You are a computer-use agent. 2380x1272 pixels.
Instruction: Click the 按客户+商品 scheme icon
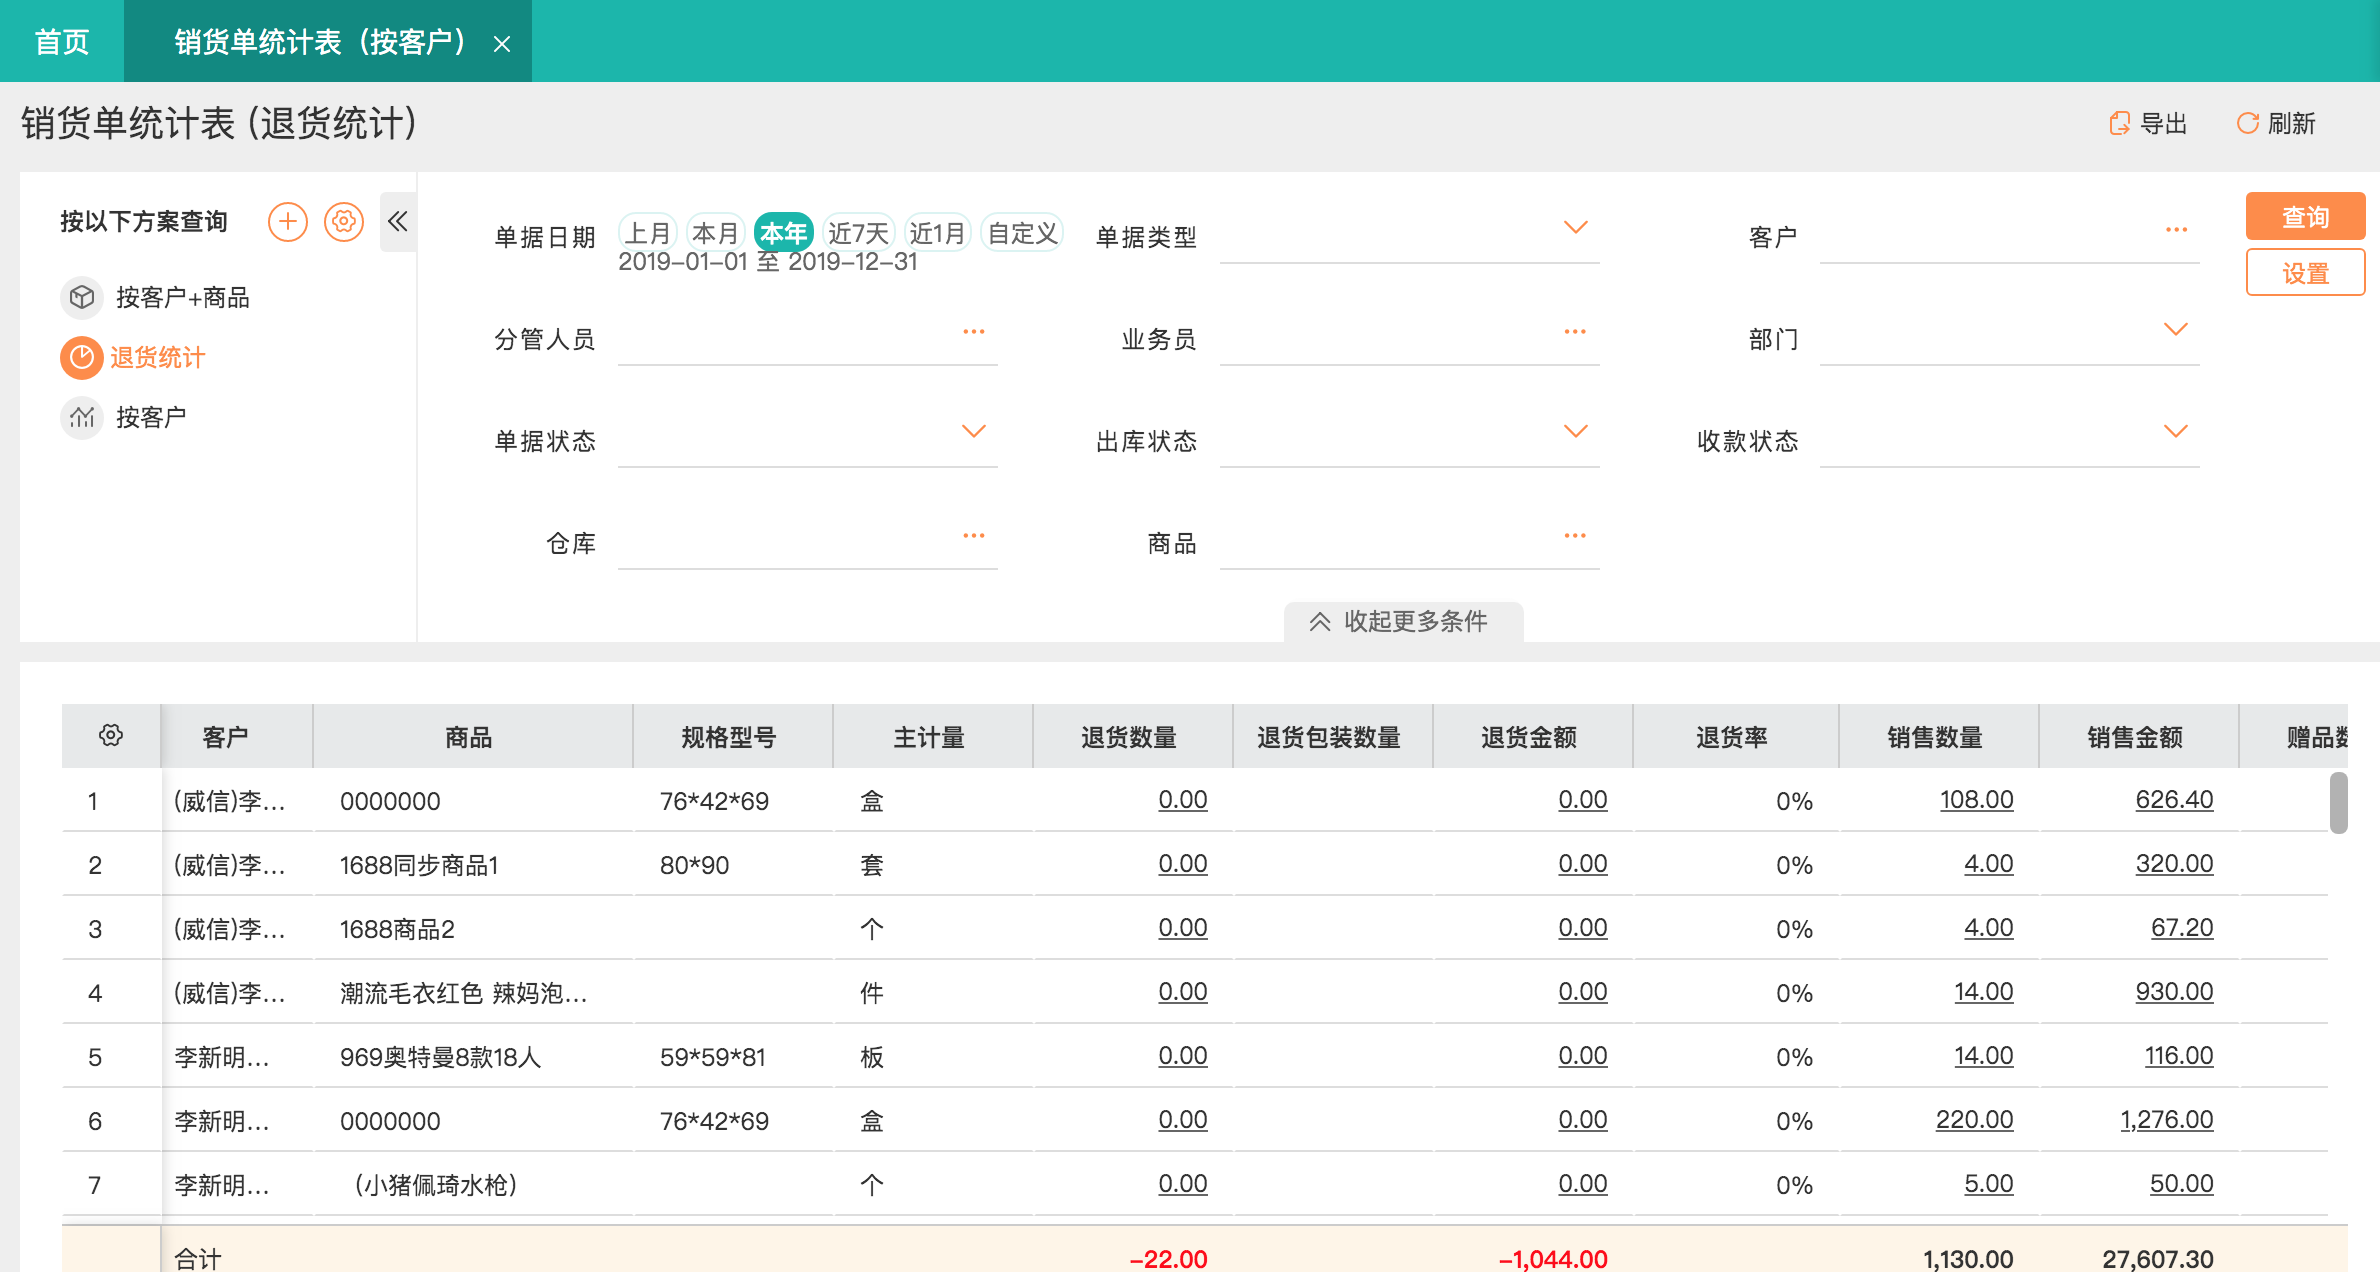(79, 296)
